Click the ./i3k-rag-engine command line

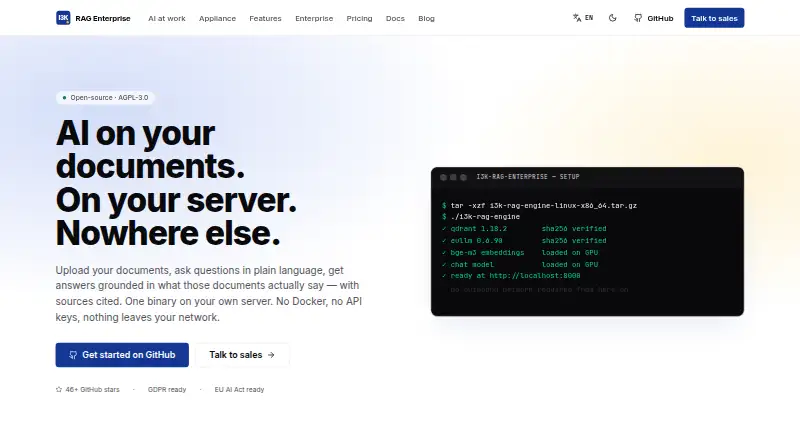481,216
